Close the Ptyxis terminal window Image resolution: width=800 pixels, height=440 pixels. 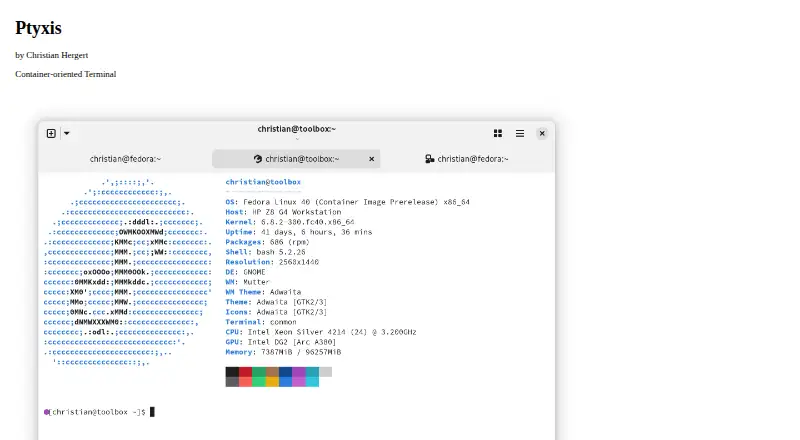[542, 133]
